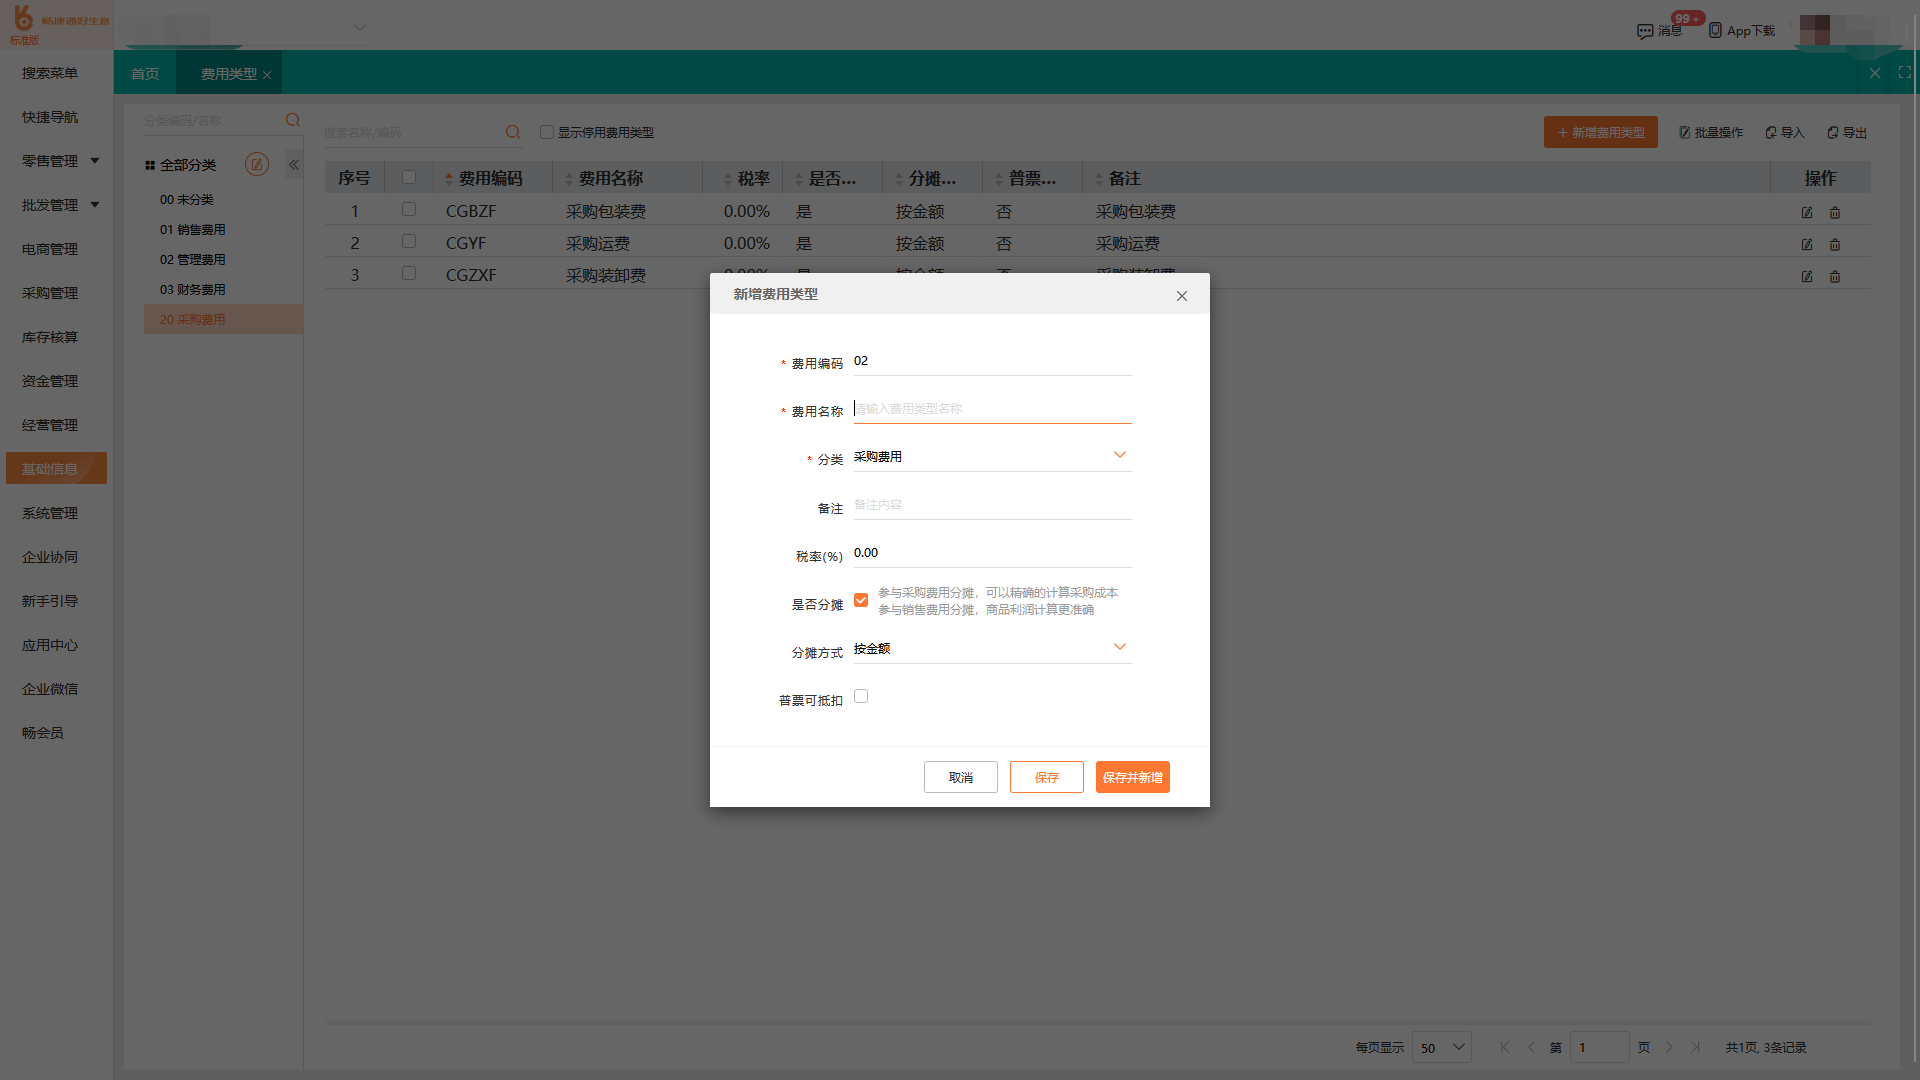Expand the 分摊方式 dropdown in dialog

1118,647
